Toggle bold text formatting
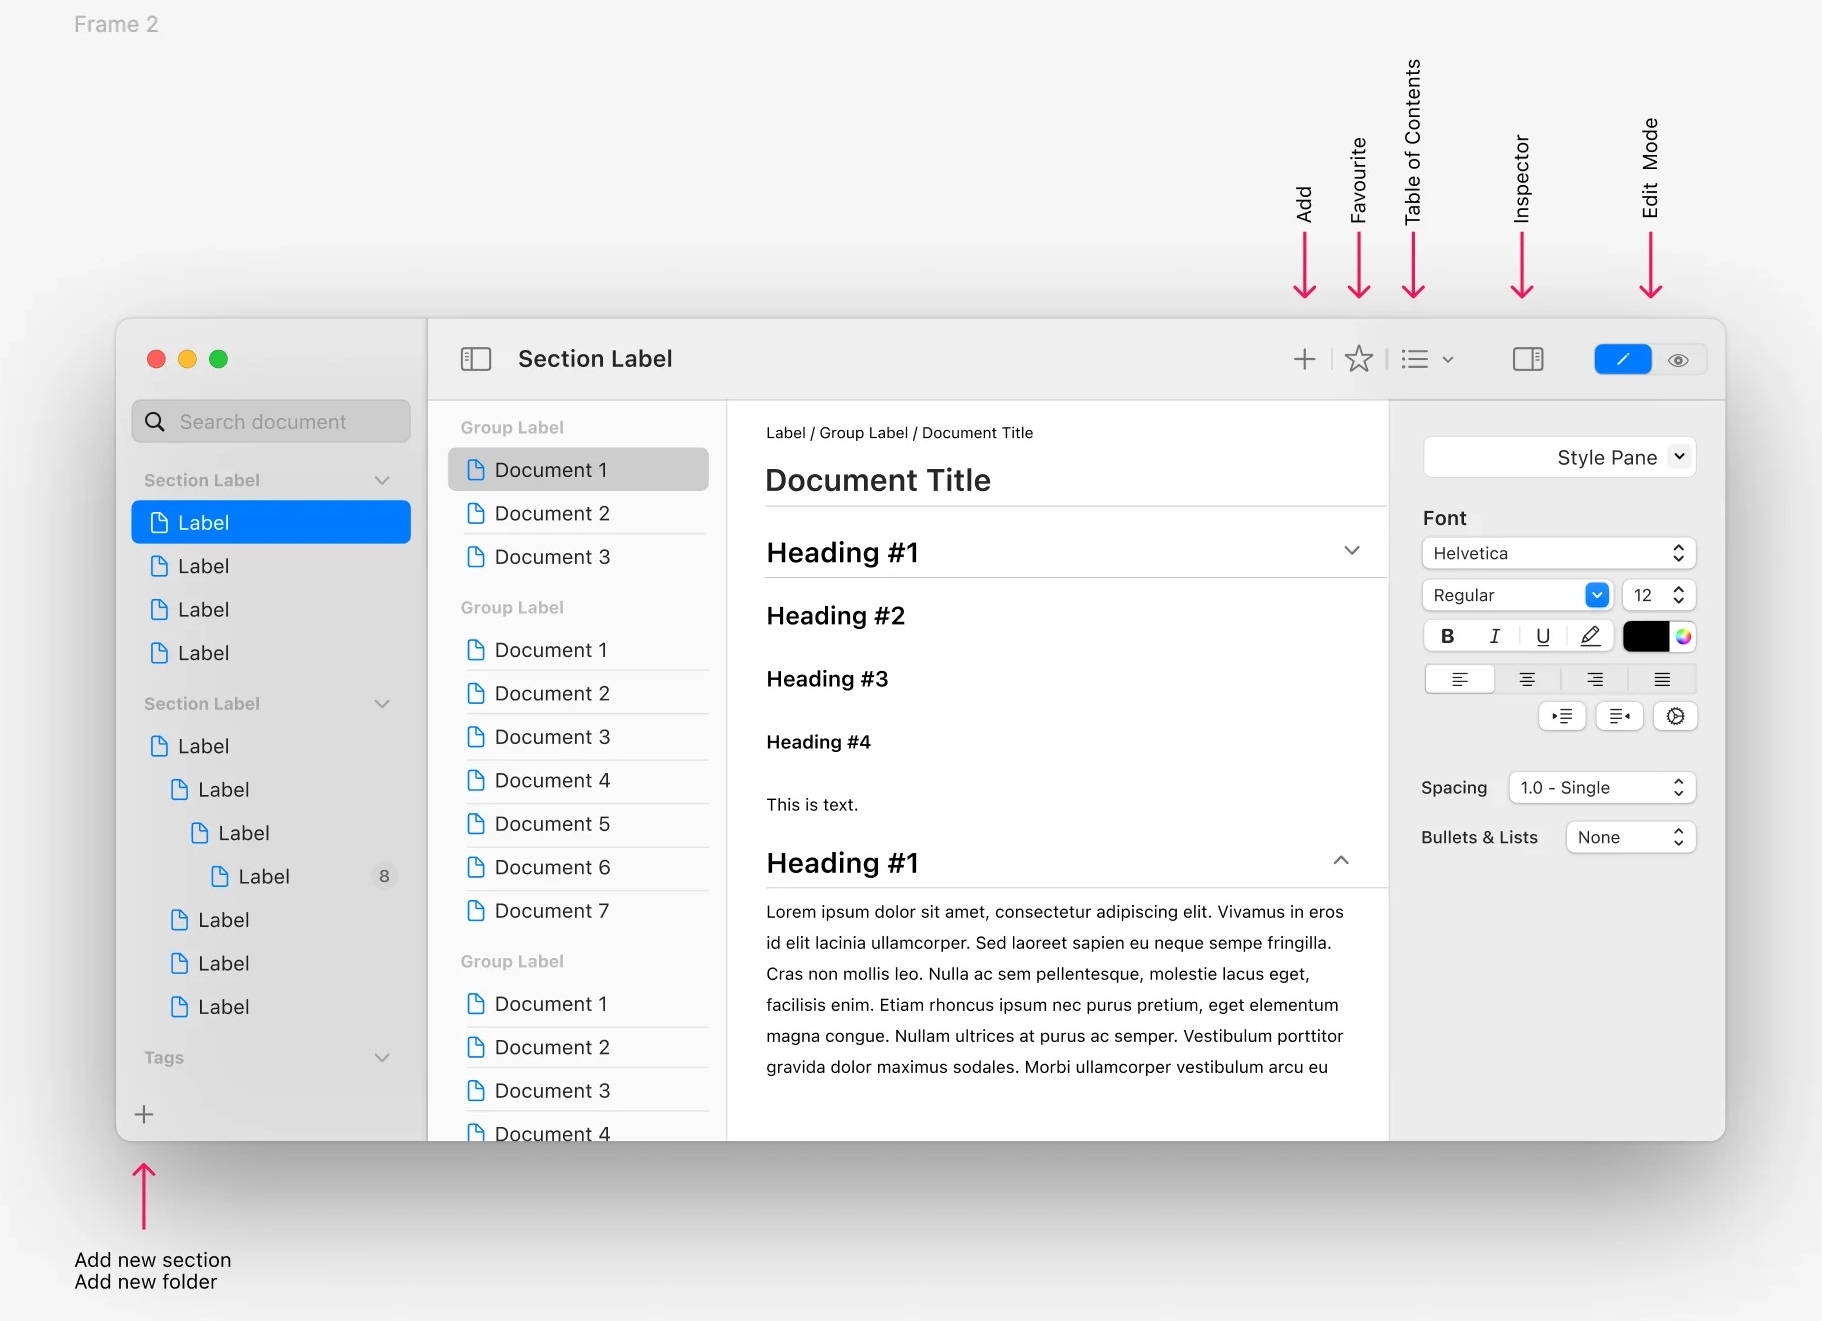Screen dimensions: 1822x1321 point(1447,636)
